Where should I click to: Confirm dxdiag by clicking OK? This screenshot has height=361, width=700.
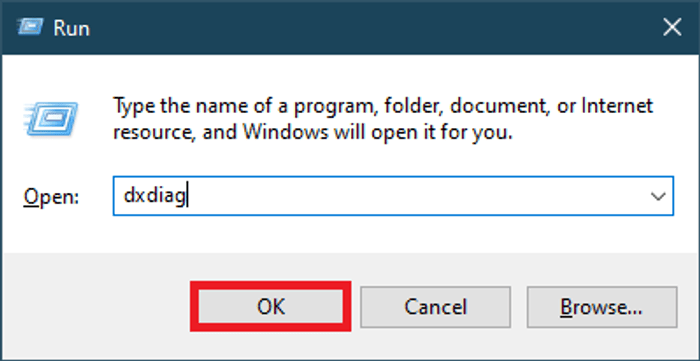[x=271, y=307]
